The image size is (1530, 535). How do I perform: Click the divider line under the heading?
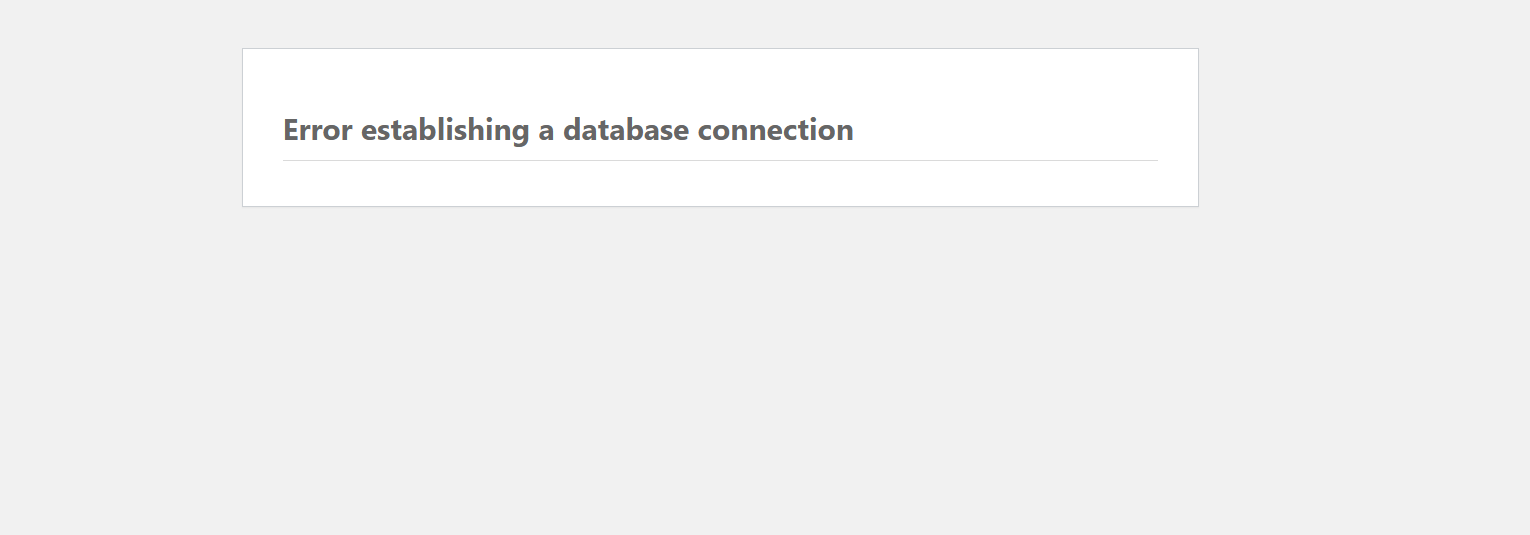[720, 160]
